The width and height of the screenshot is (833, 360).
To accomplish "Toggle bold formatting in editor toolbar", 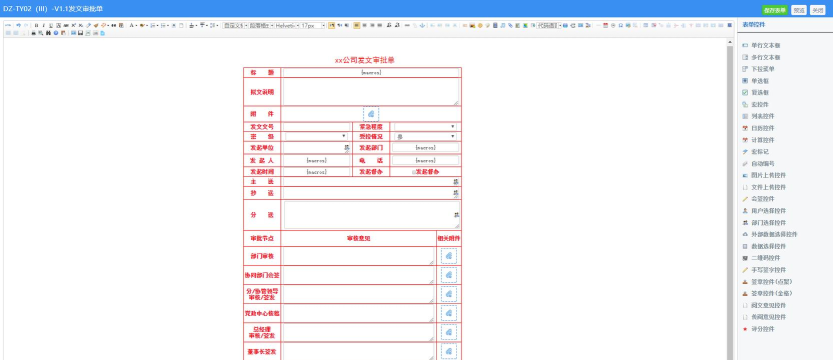I will 36,25.
